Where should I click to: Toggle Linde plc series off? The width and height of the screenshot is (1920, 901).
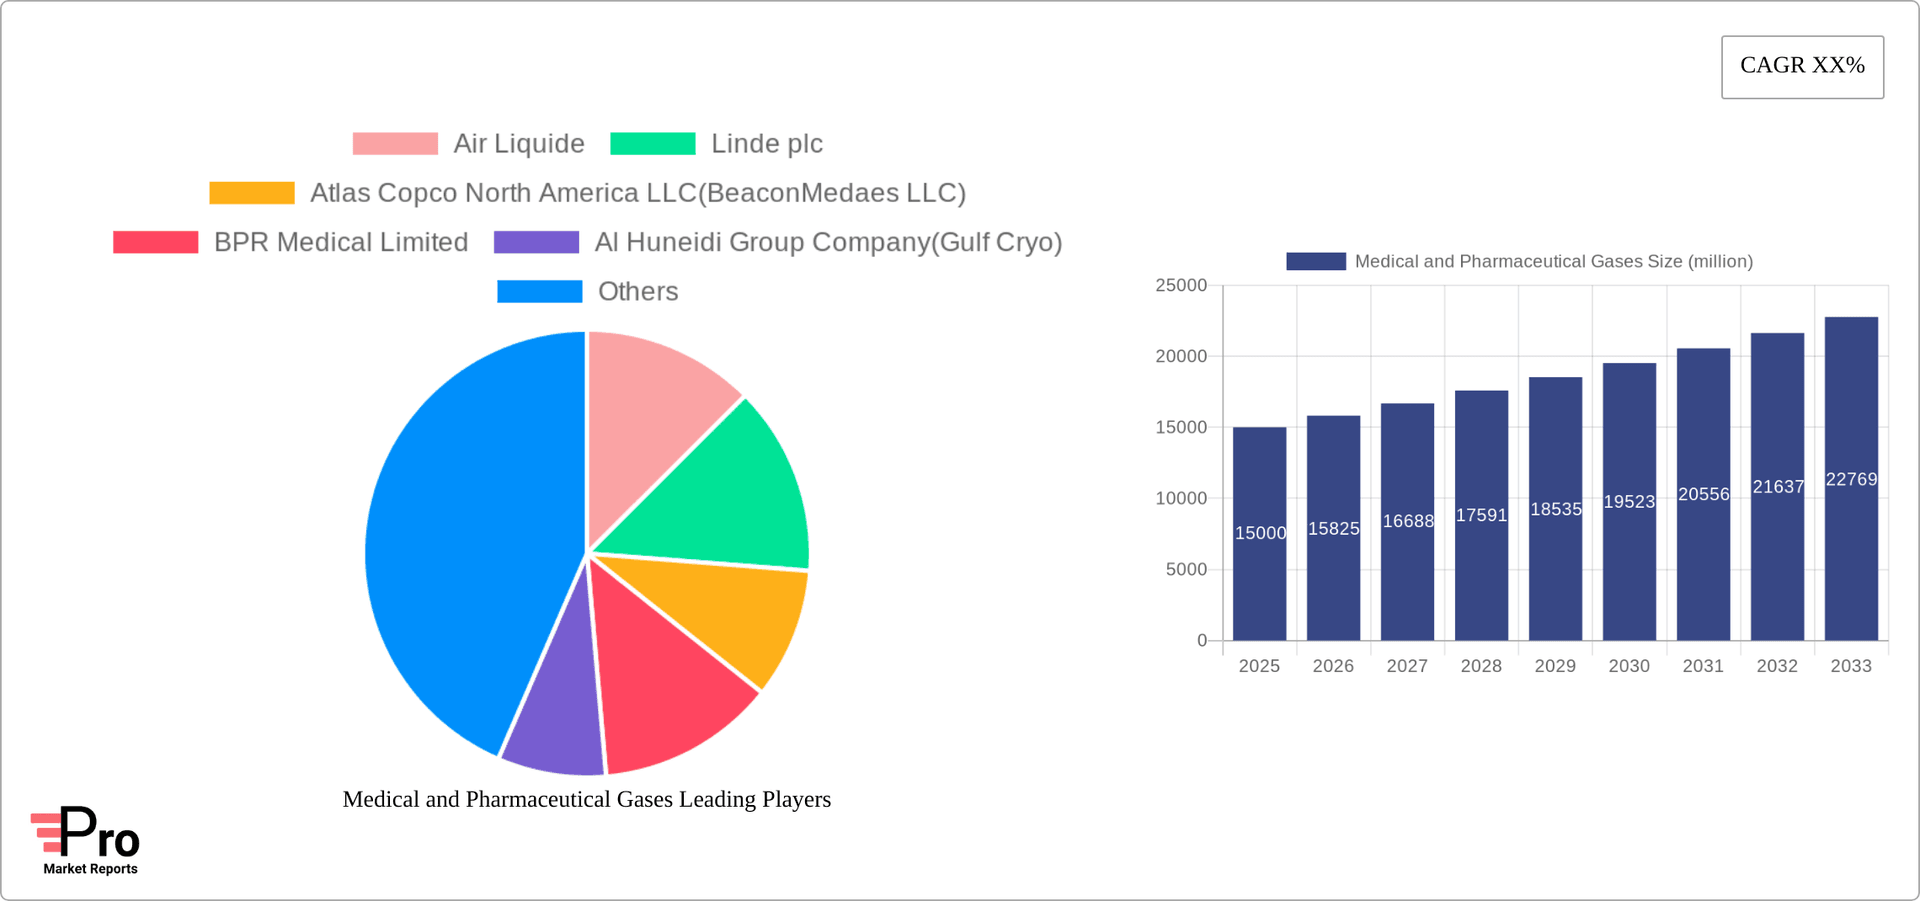coord(653,143)
